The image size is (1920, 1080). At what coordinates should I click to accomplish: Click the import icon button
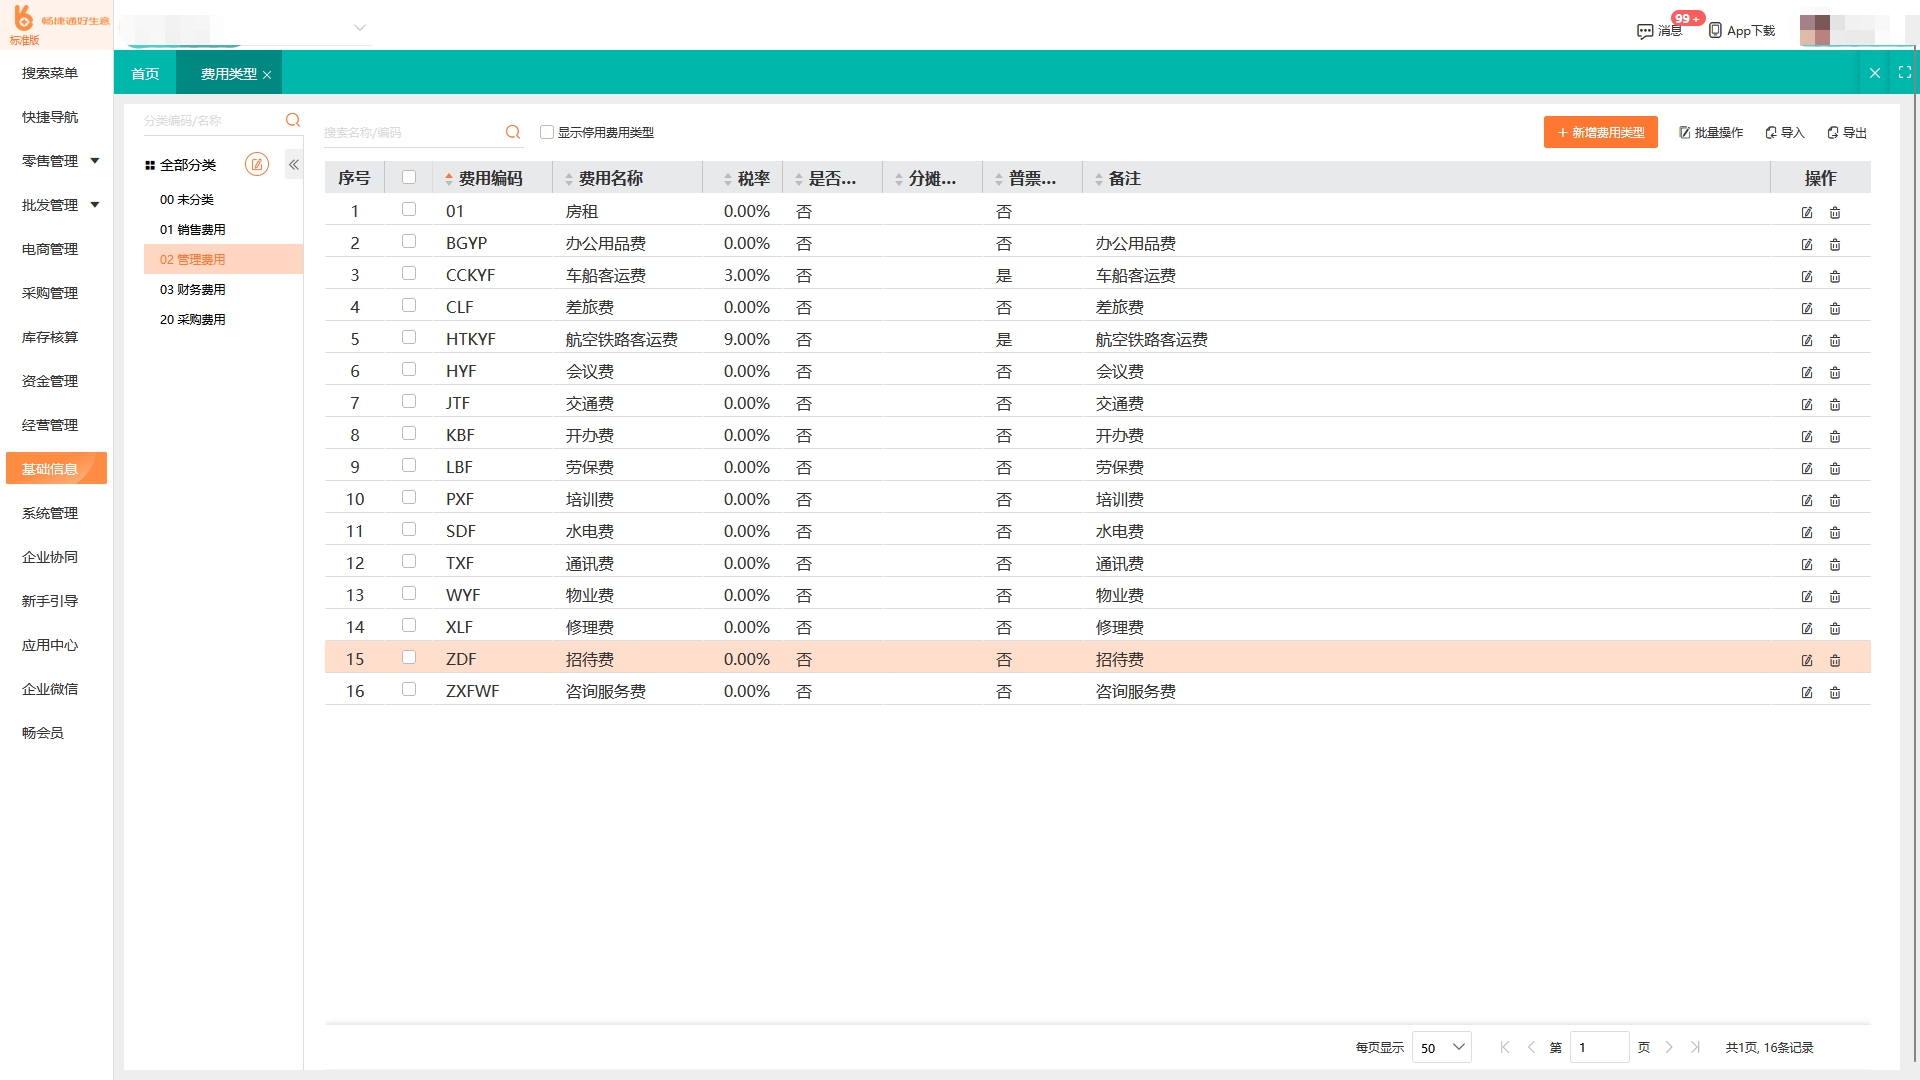[x=1787, y=131]
